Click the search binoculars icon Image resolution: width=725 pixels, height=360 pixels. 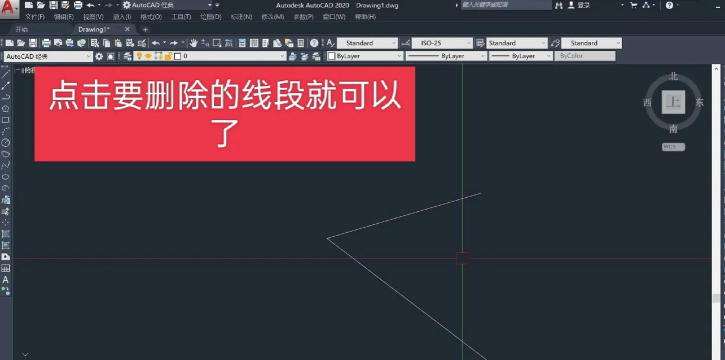point(559,5)
